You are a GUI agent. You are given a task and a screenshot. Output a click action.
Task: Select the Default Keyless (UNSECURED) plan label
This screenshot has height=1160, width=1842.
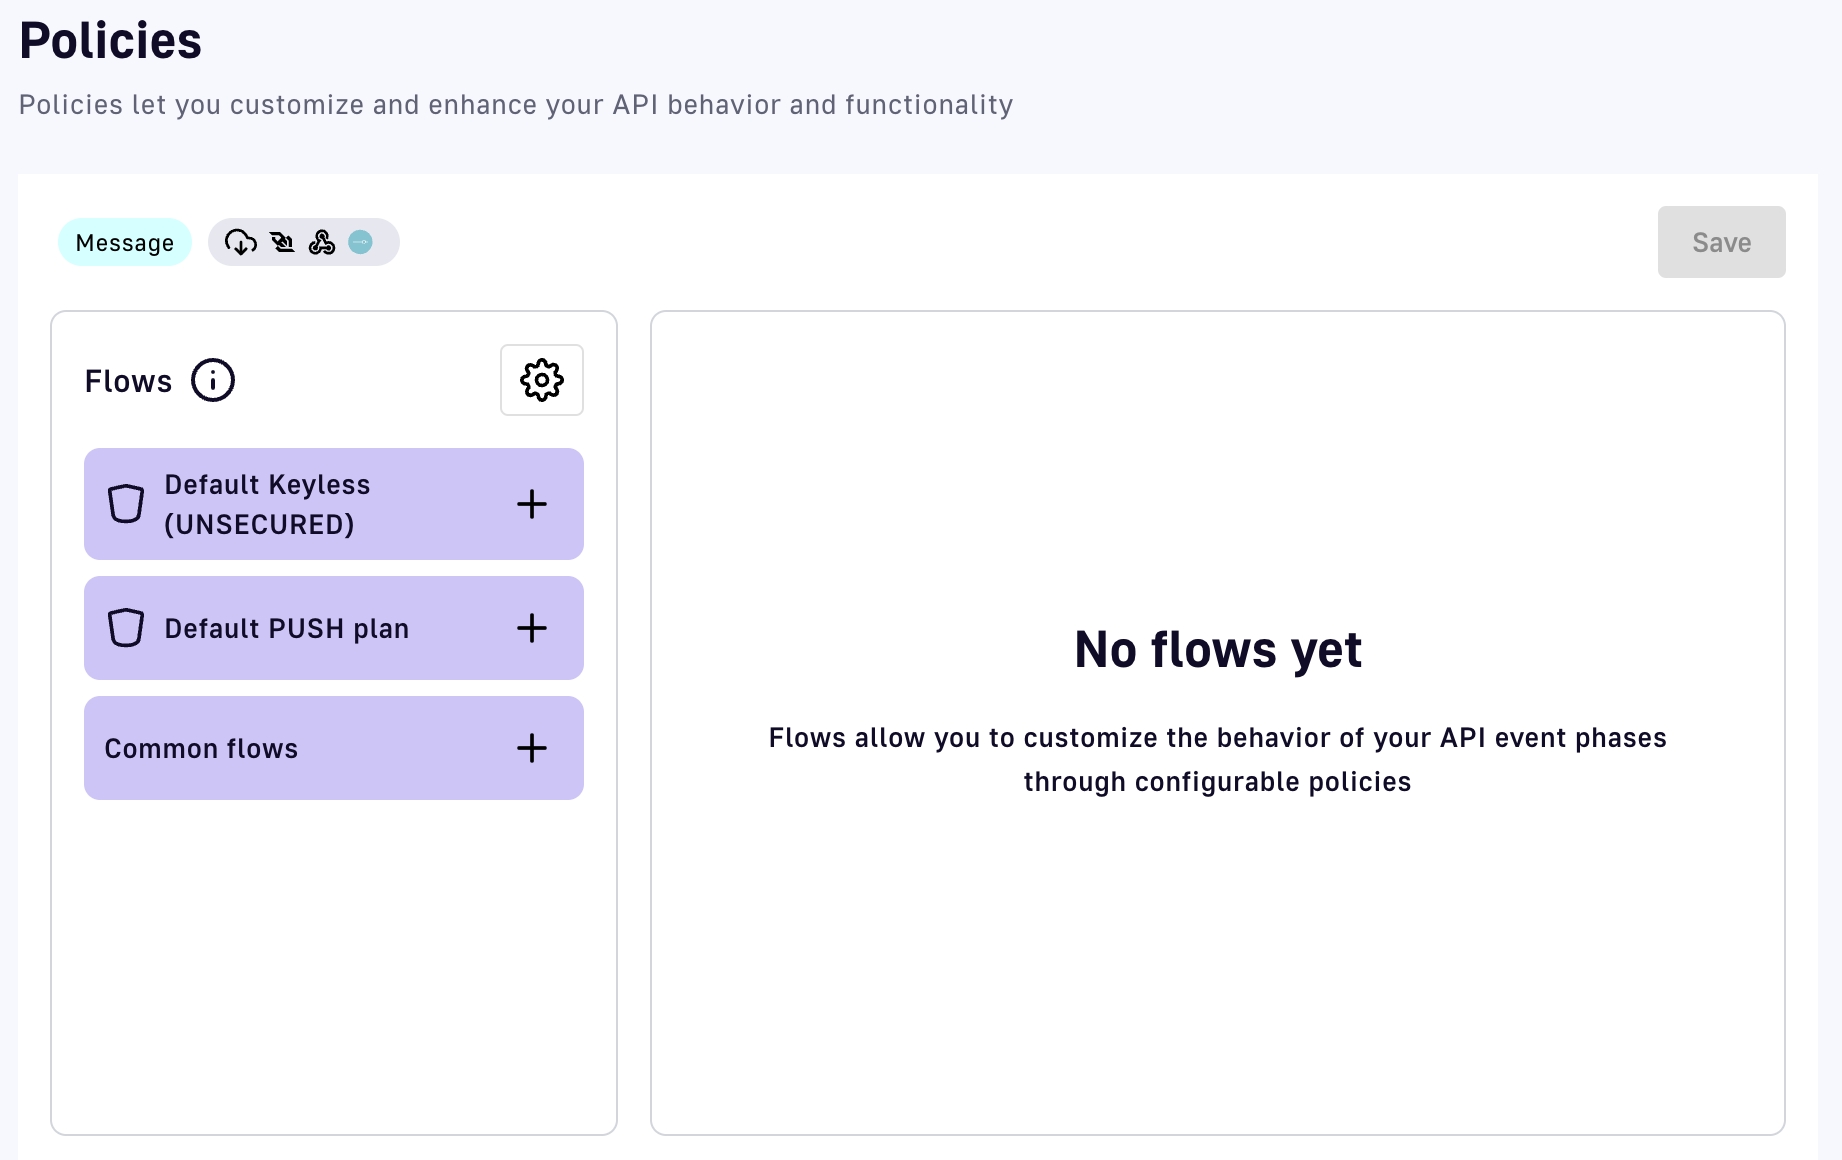(267, 504)
